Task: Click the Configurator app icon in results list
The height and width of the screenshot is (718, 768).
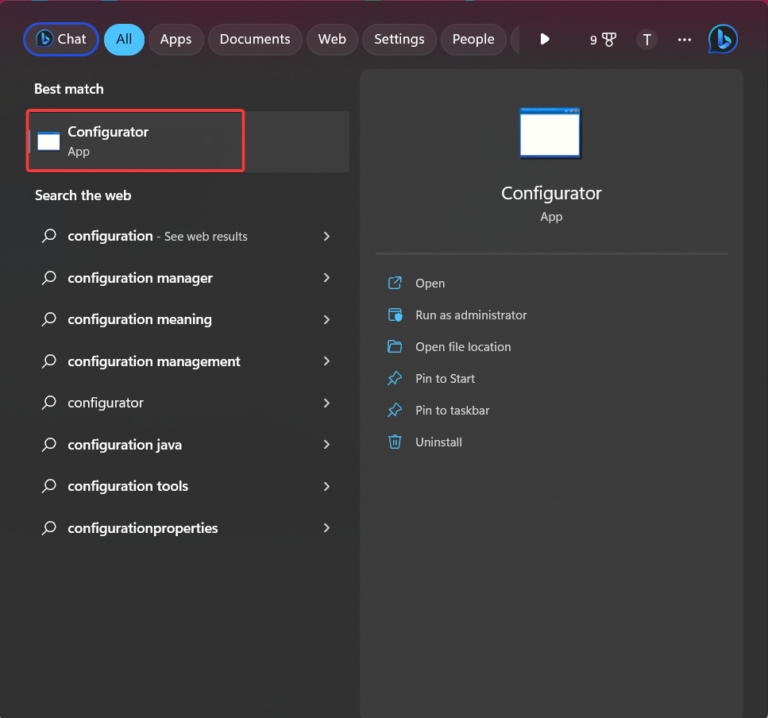Action: (49, 142)
